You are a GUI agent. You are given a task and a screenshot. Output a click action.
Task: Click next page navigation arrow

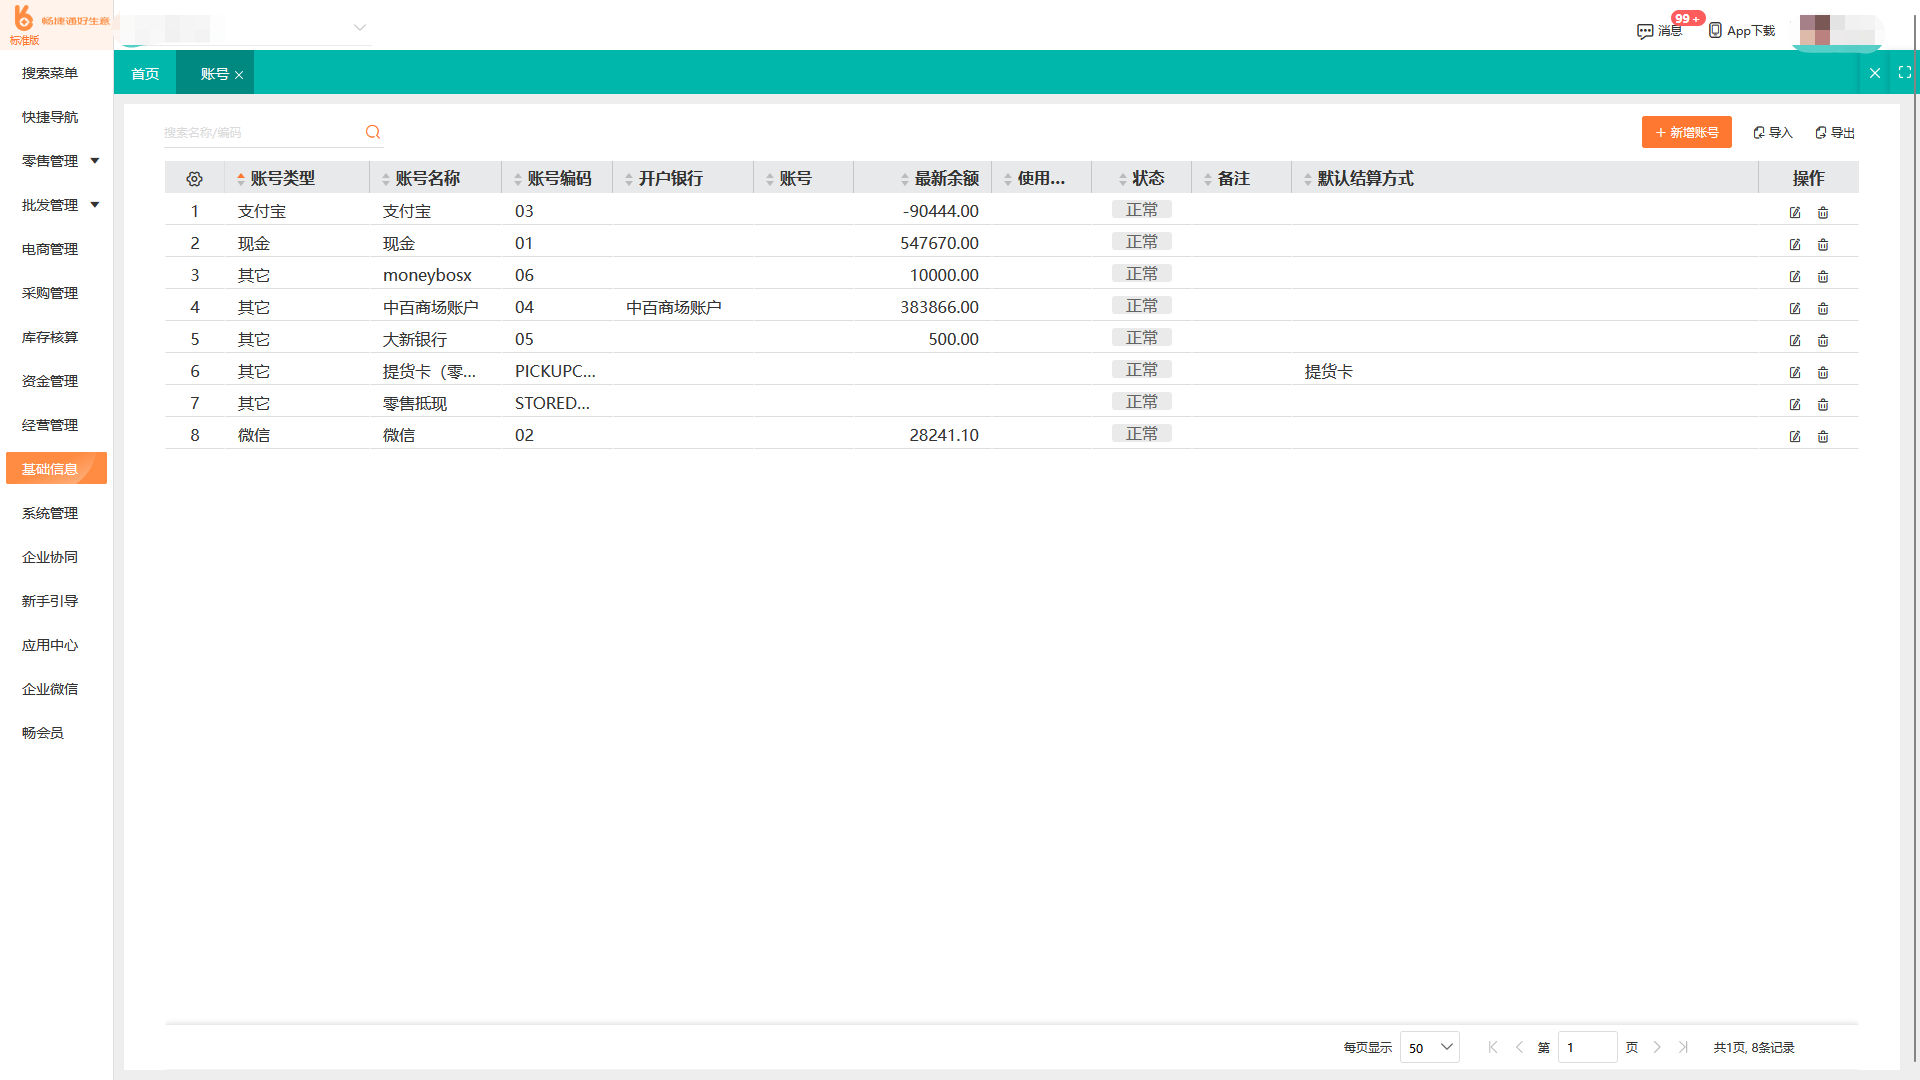coord(1658,1047)
